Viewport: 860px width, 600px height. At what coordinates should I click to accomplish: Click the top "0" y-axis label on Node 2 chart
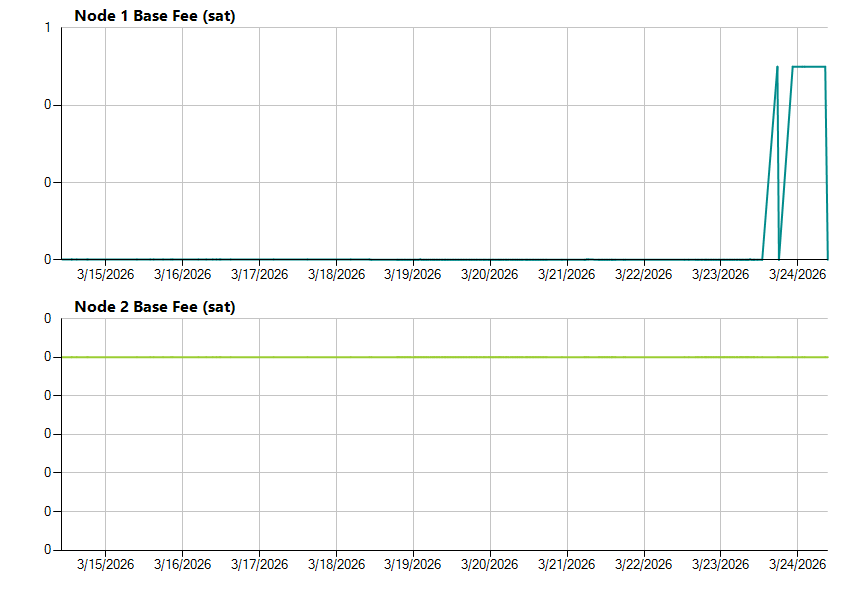[x=47, y=319]
